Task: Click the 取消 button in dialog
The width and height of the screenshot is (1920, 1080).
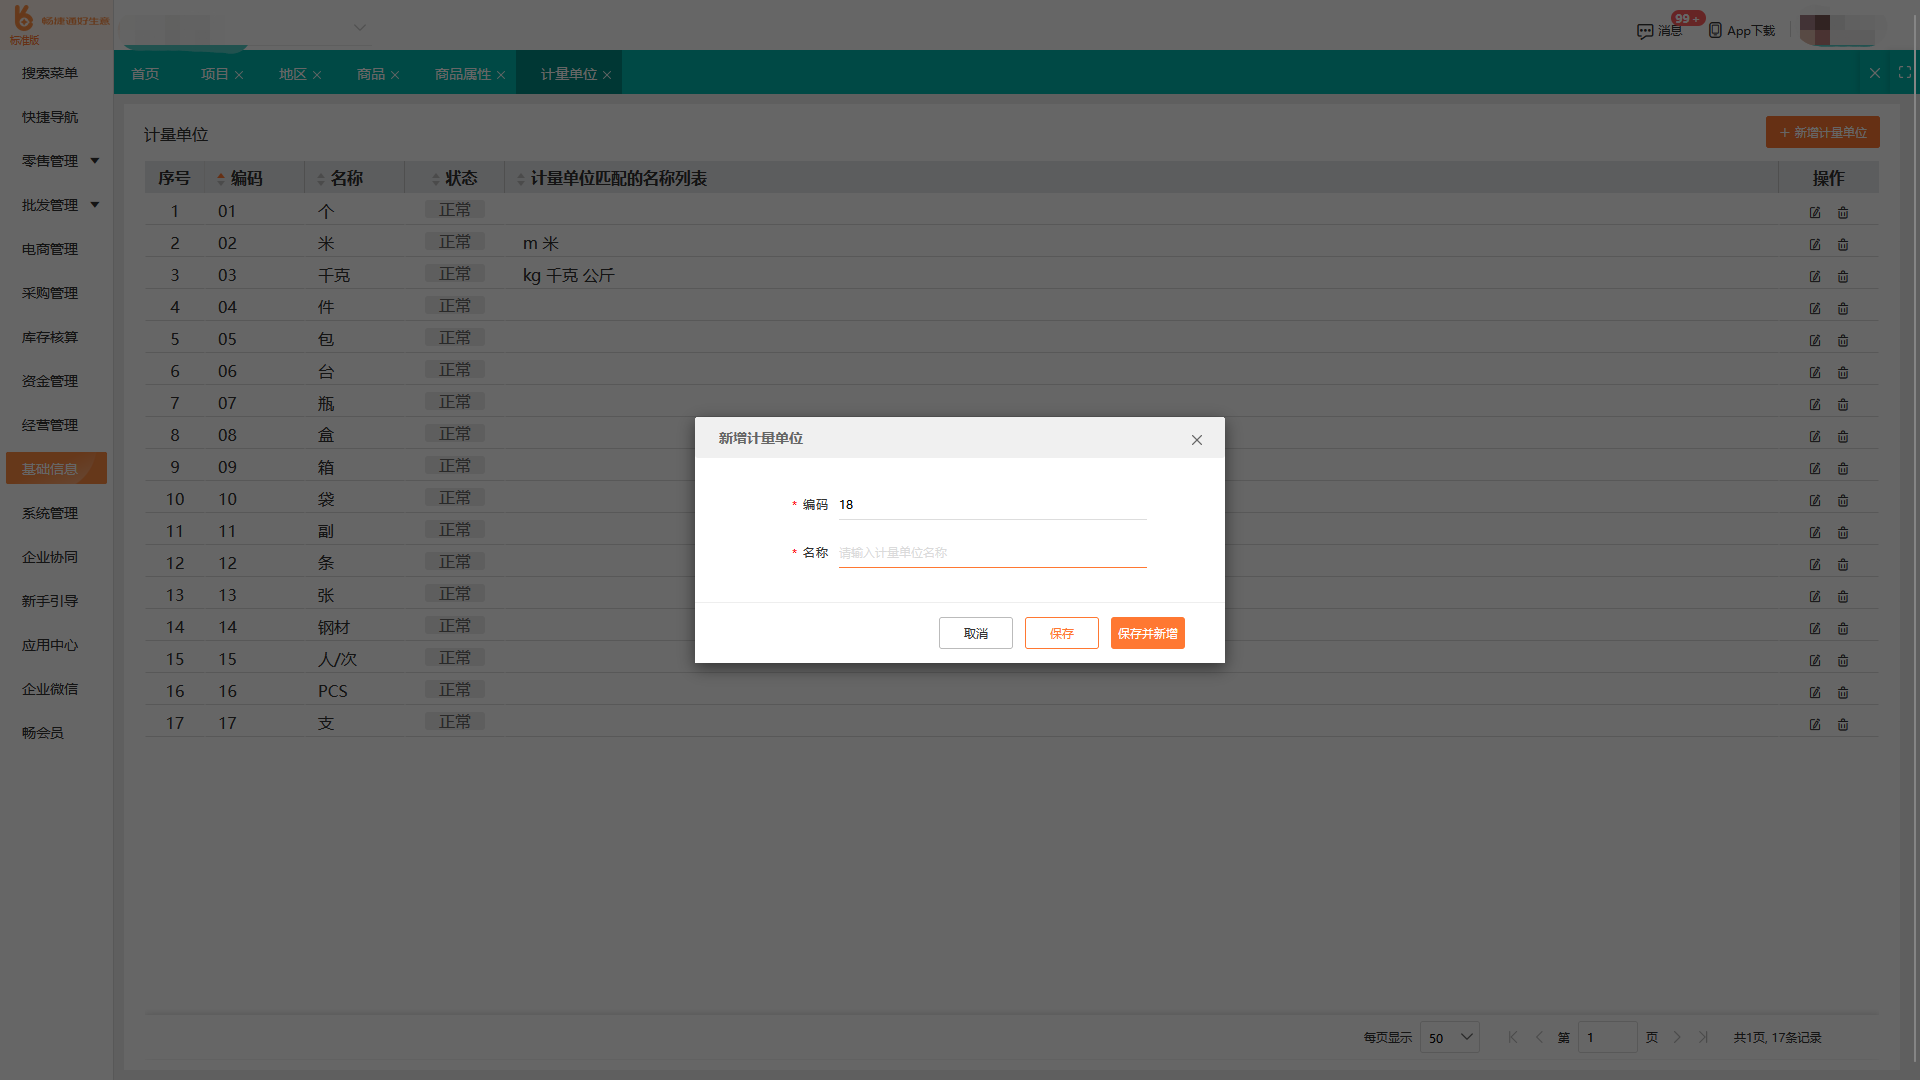Action: 976,633
